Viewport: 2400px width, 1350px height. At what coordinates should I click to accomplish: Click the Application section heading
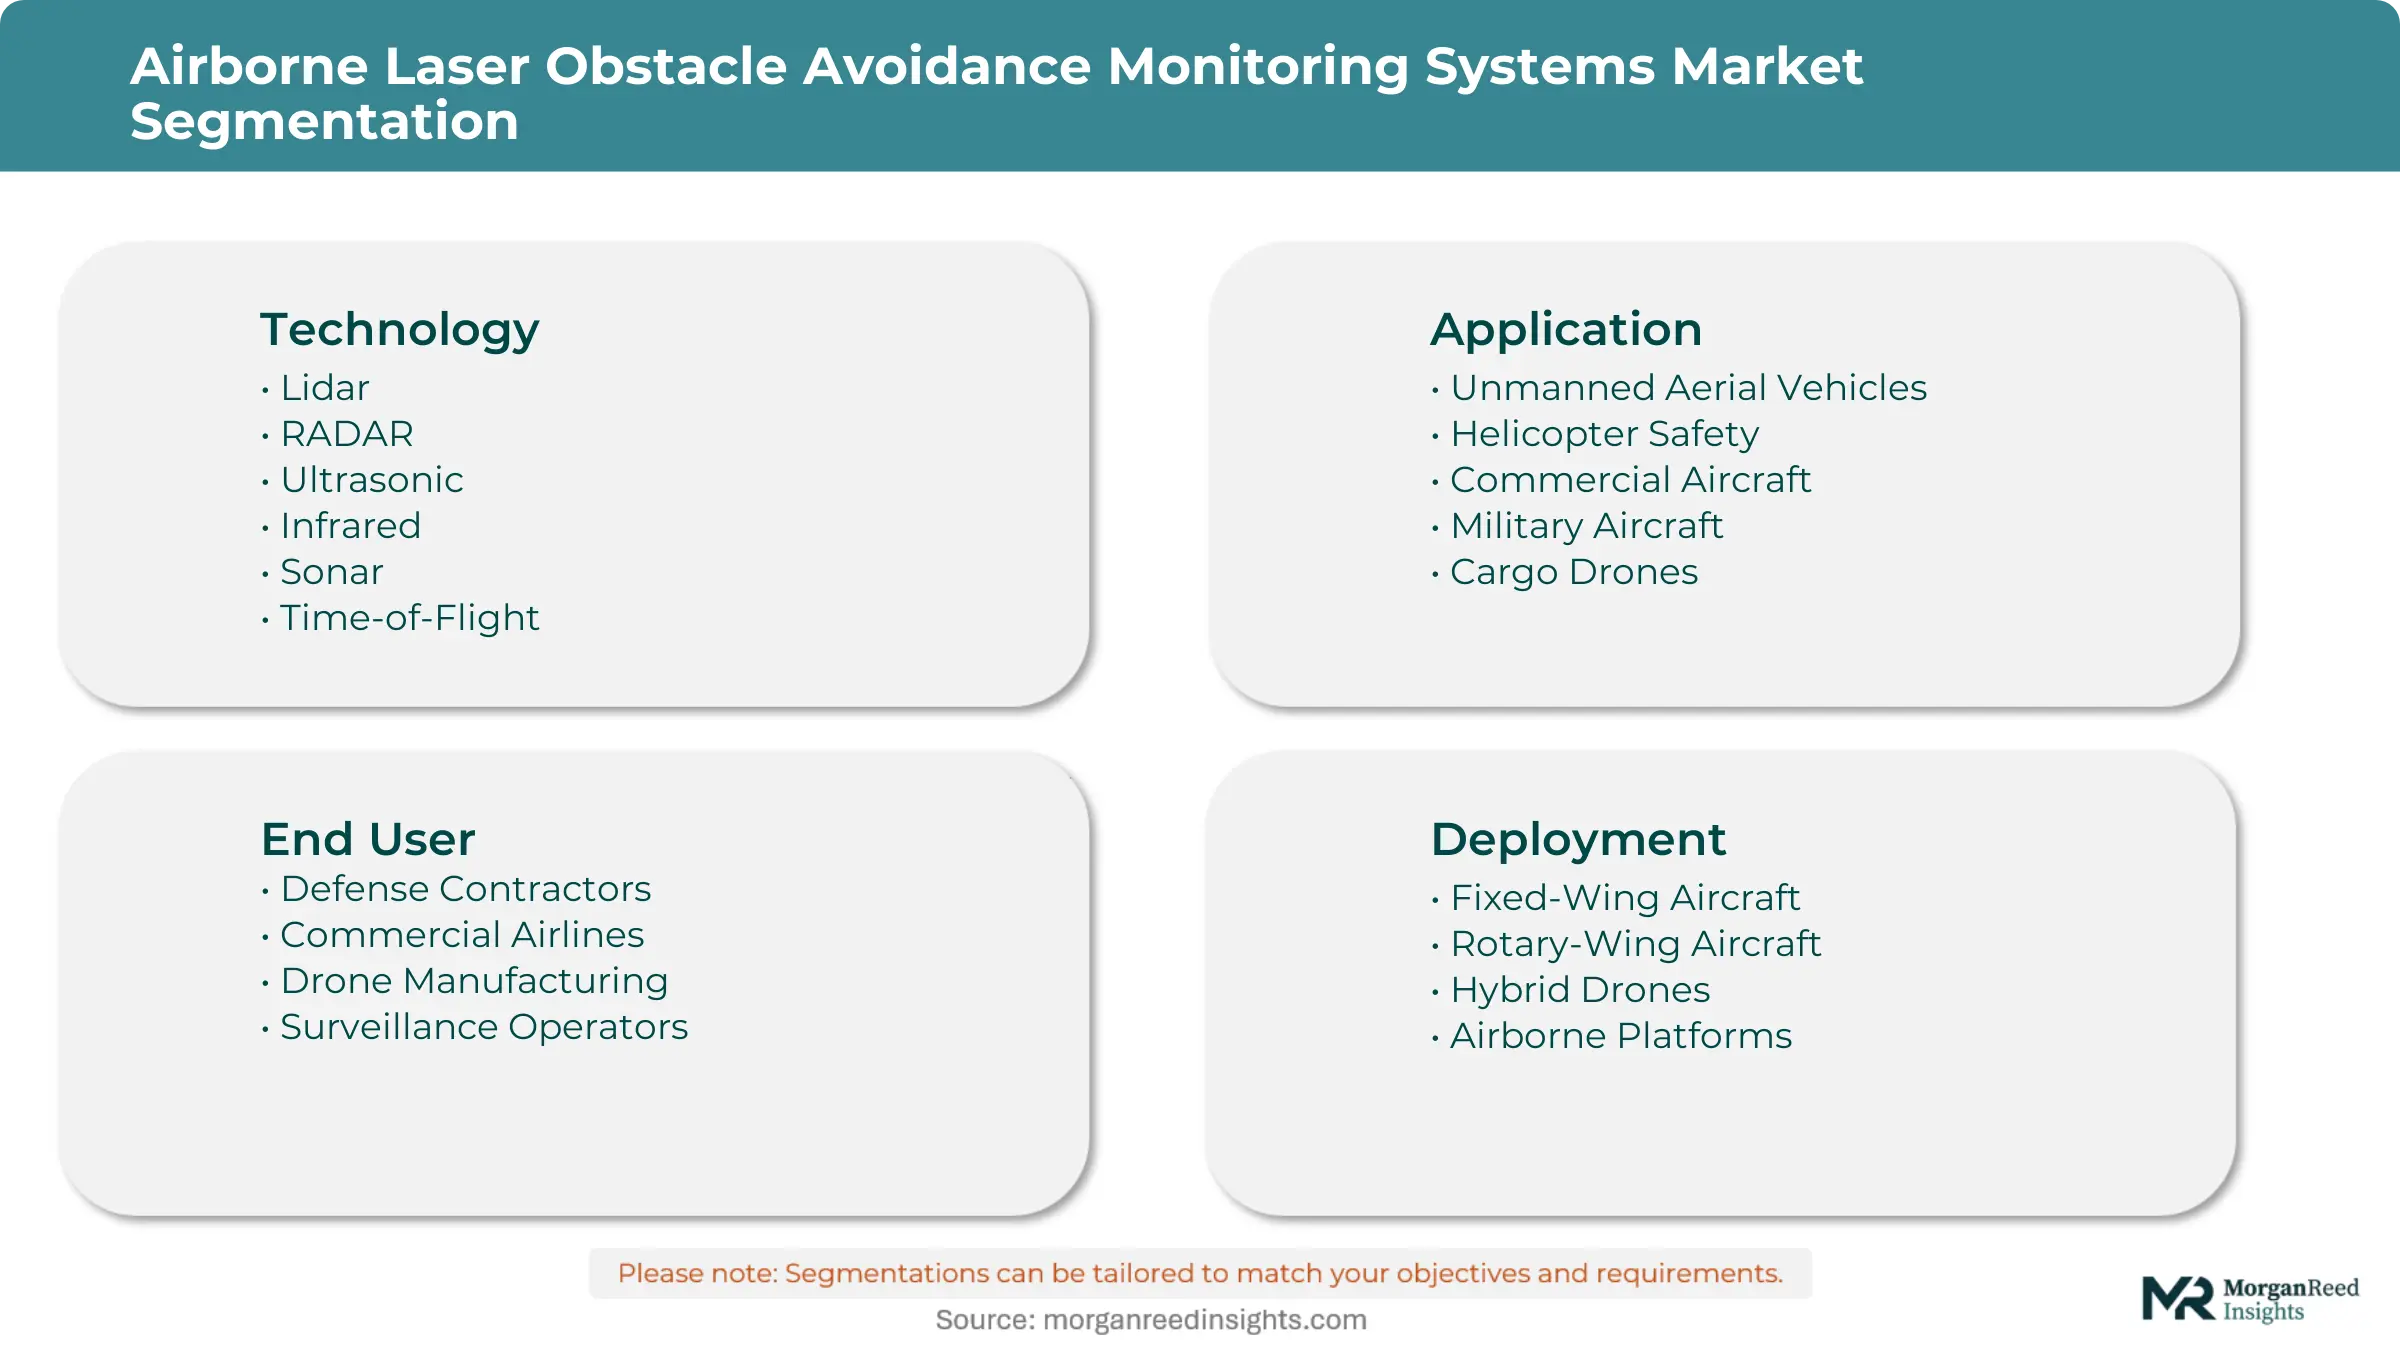click(x=1567, y=329)
